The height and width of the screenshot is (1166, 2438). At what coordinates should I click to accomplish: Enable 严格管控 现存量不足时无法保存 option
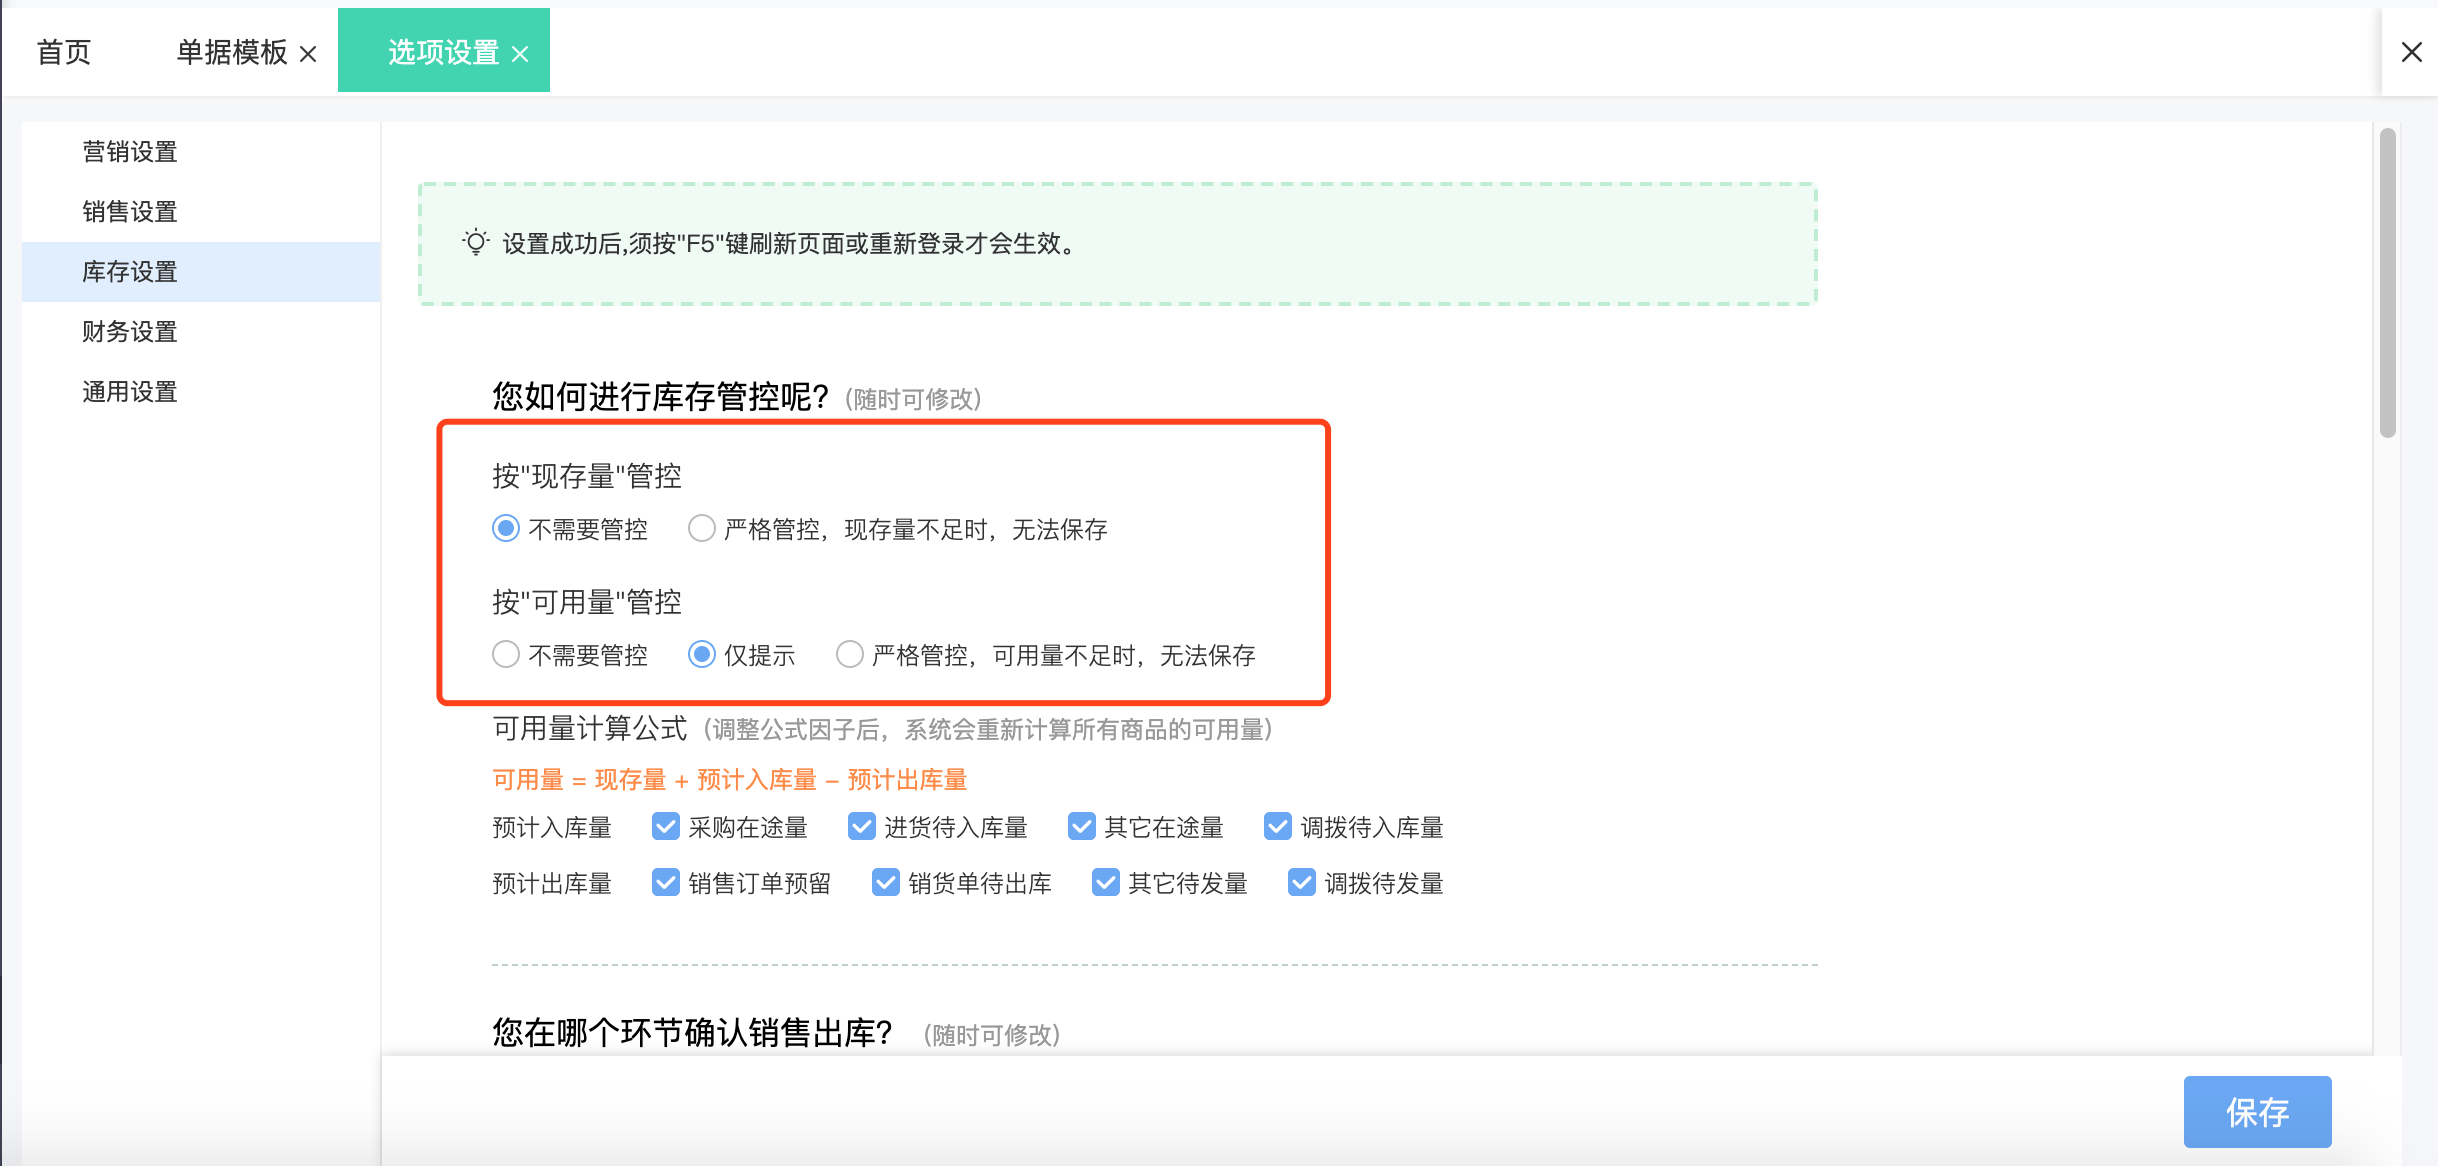coord(697,530)
